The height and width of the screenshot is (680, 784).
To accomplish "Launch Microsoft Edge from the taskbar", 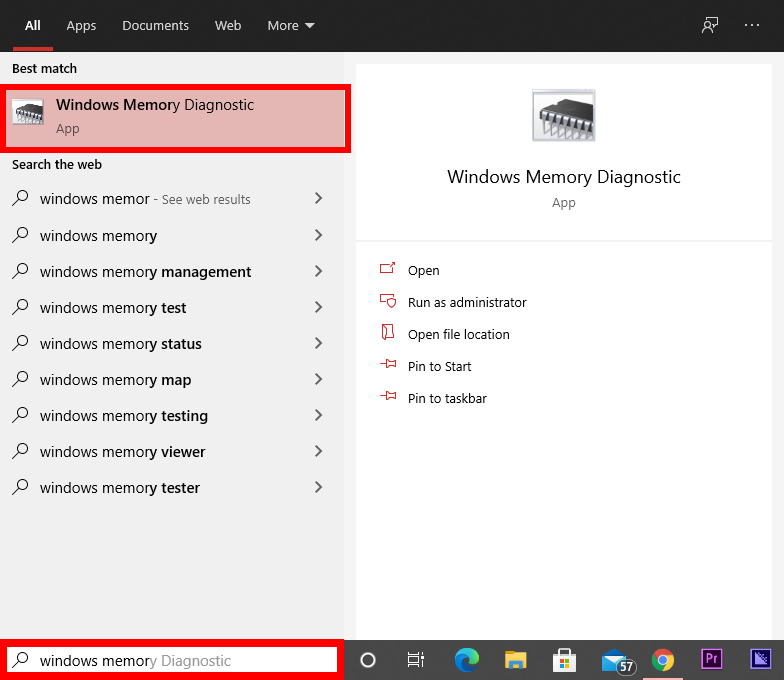I will (466, 660).
